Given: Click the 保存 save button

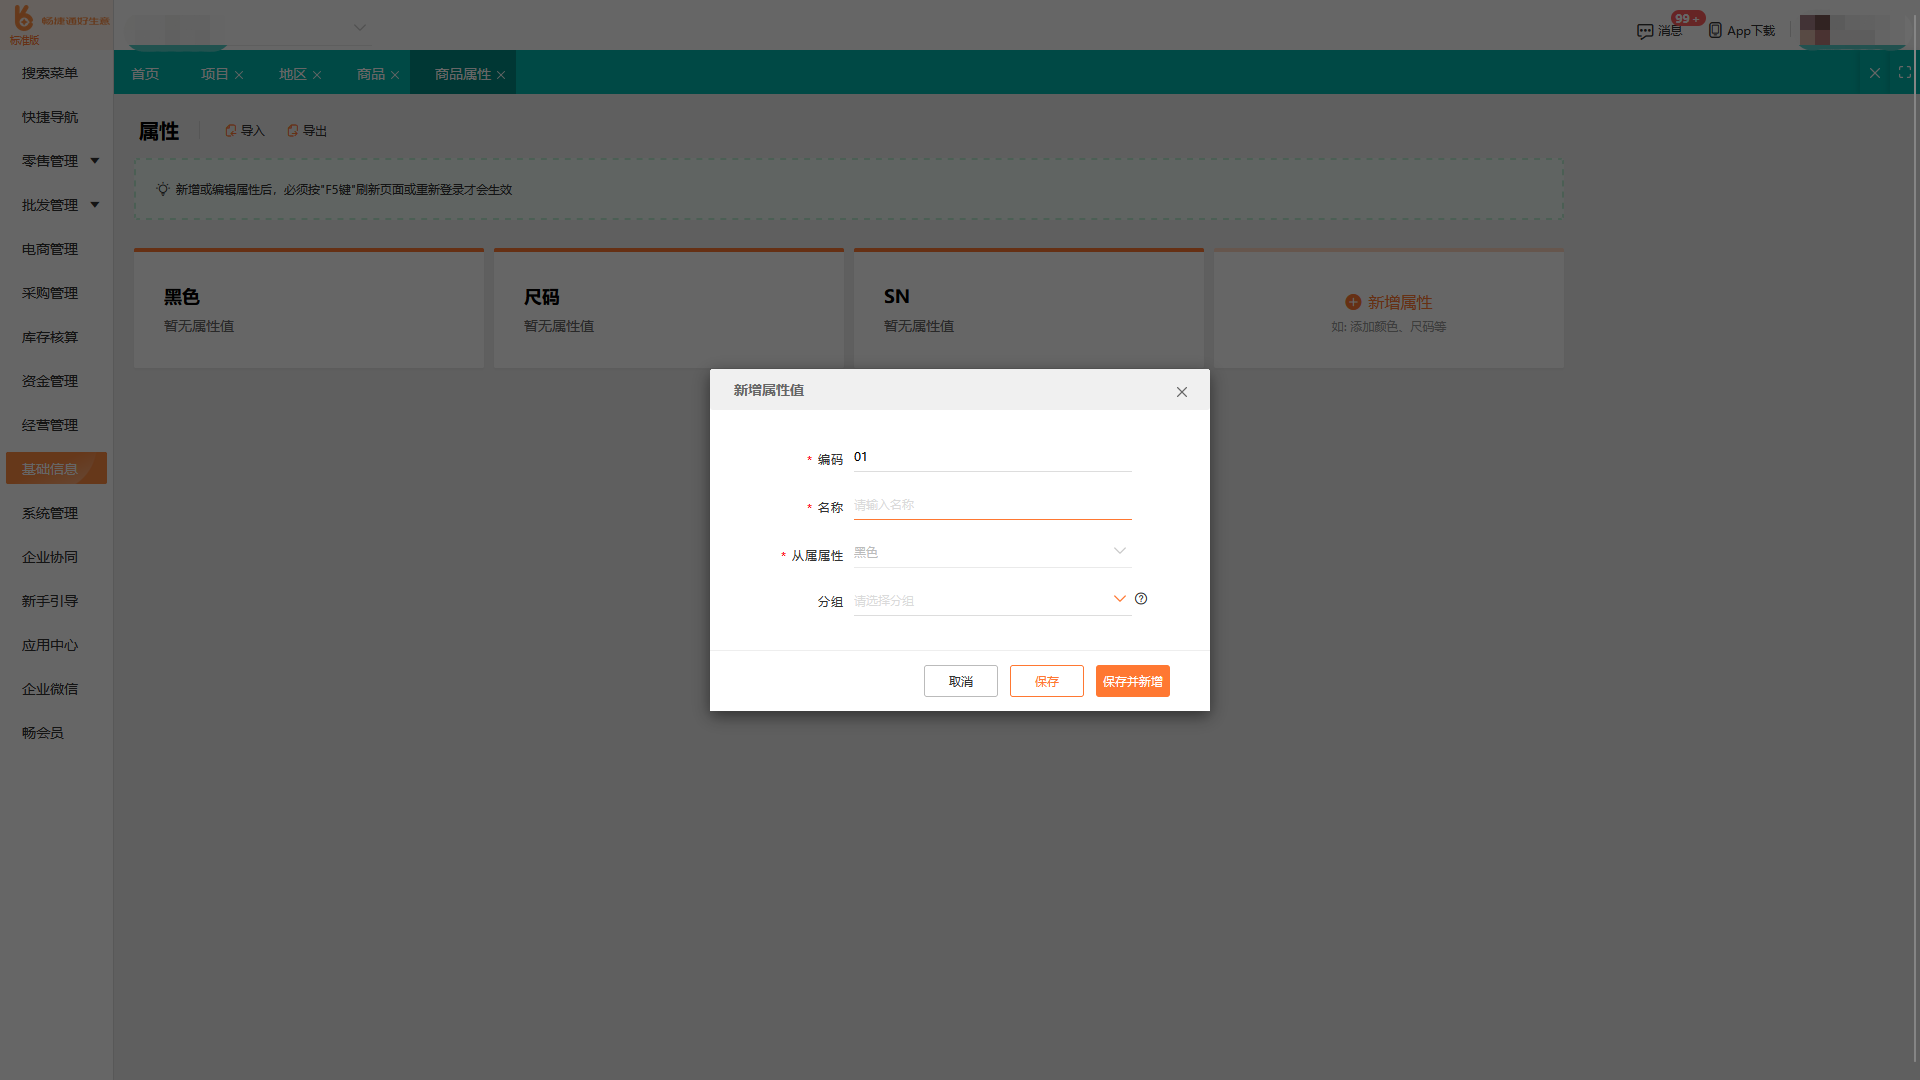Looking at the screenshot, I should [x=1047, y=682].
